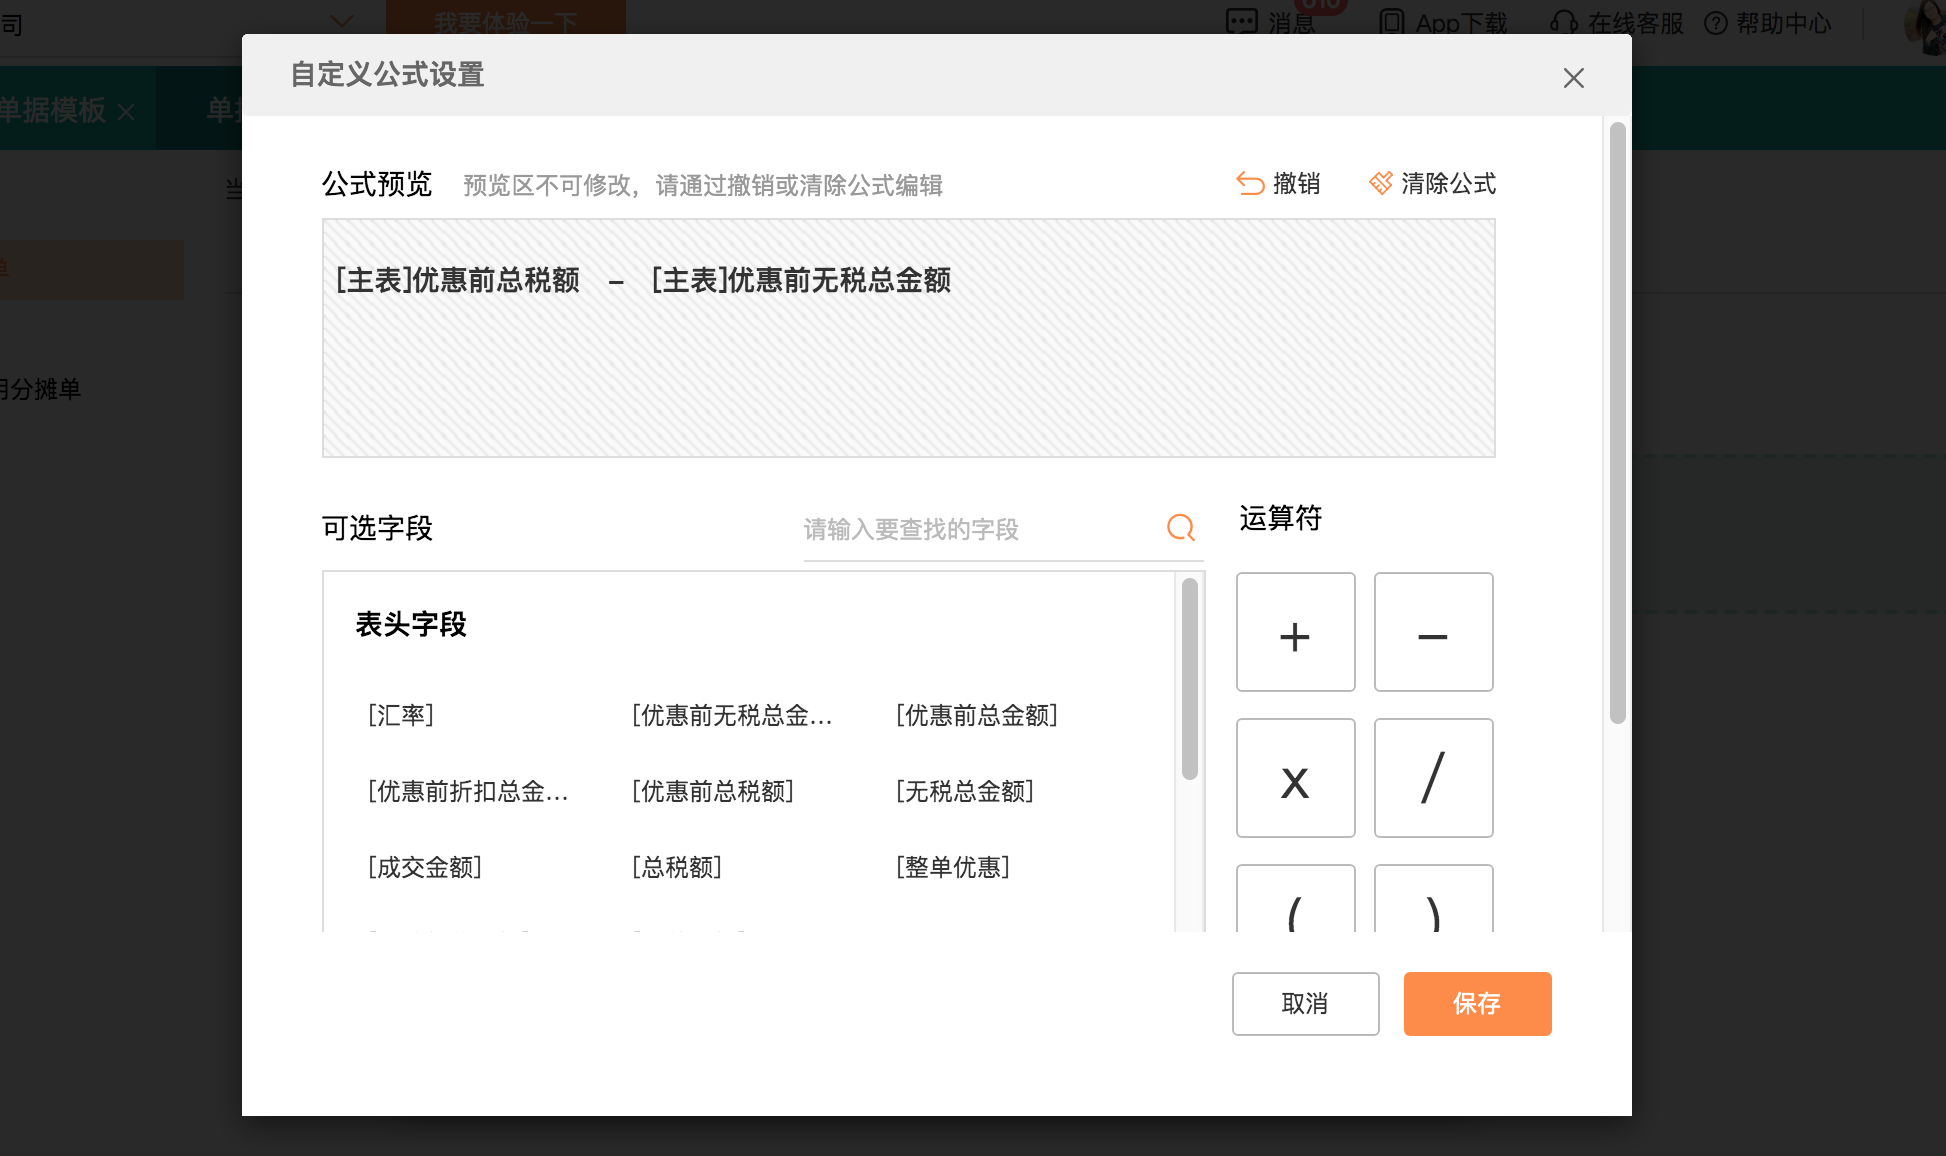Viewport: 1946px width, 1156px height.
Task: Close the formula settings dialog
Action: pos(1573,77)
